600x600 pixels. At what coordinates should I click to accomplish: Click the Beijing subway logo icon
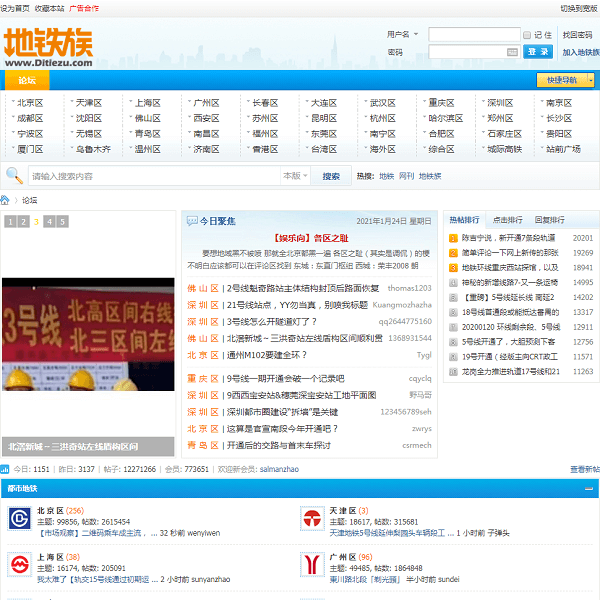pos(19,518)
